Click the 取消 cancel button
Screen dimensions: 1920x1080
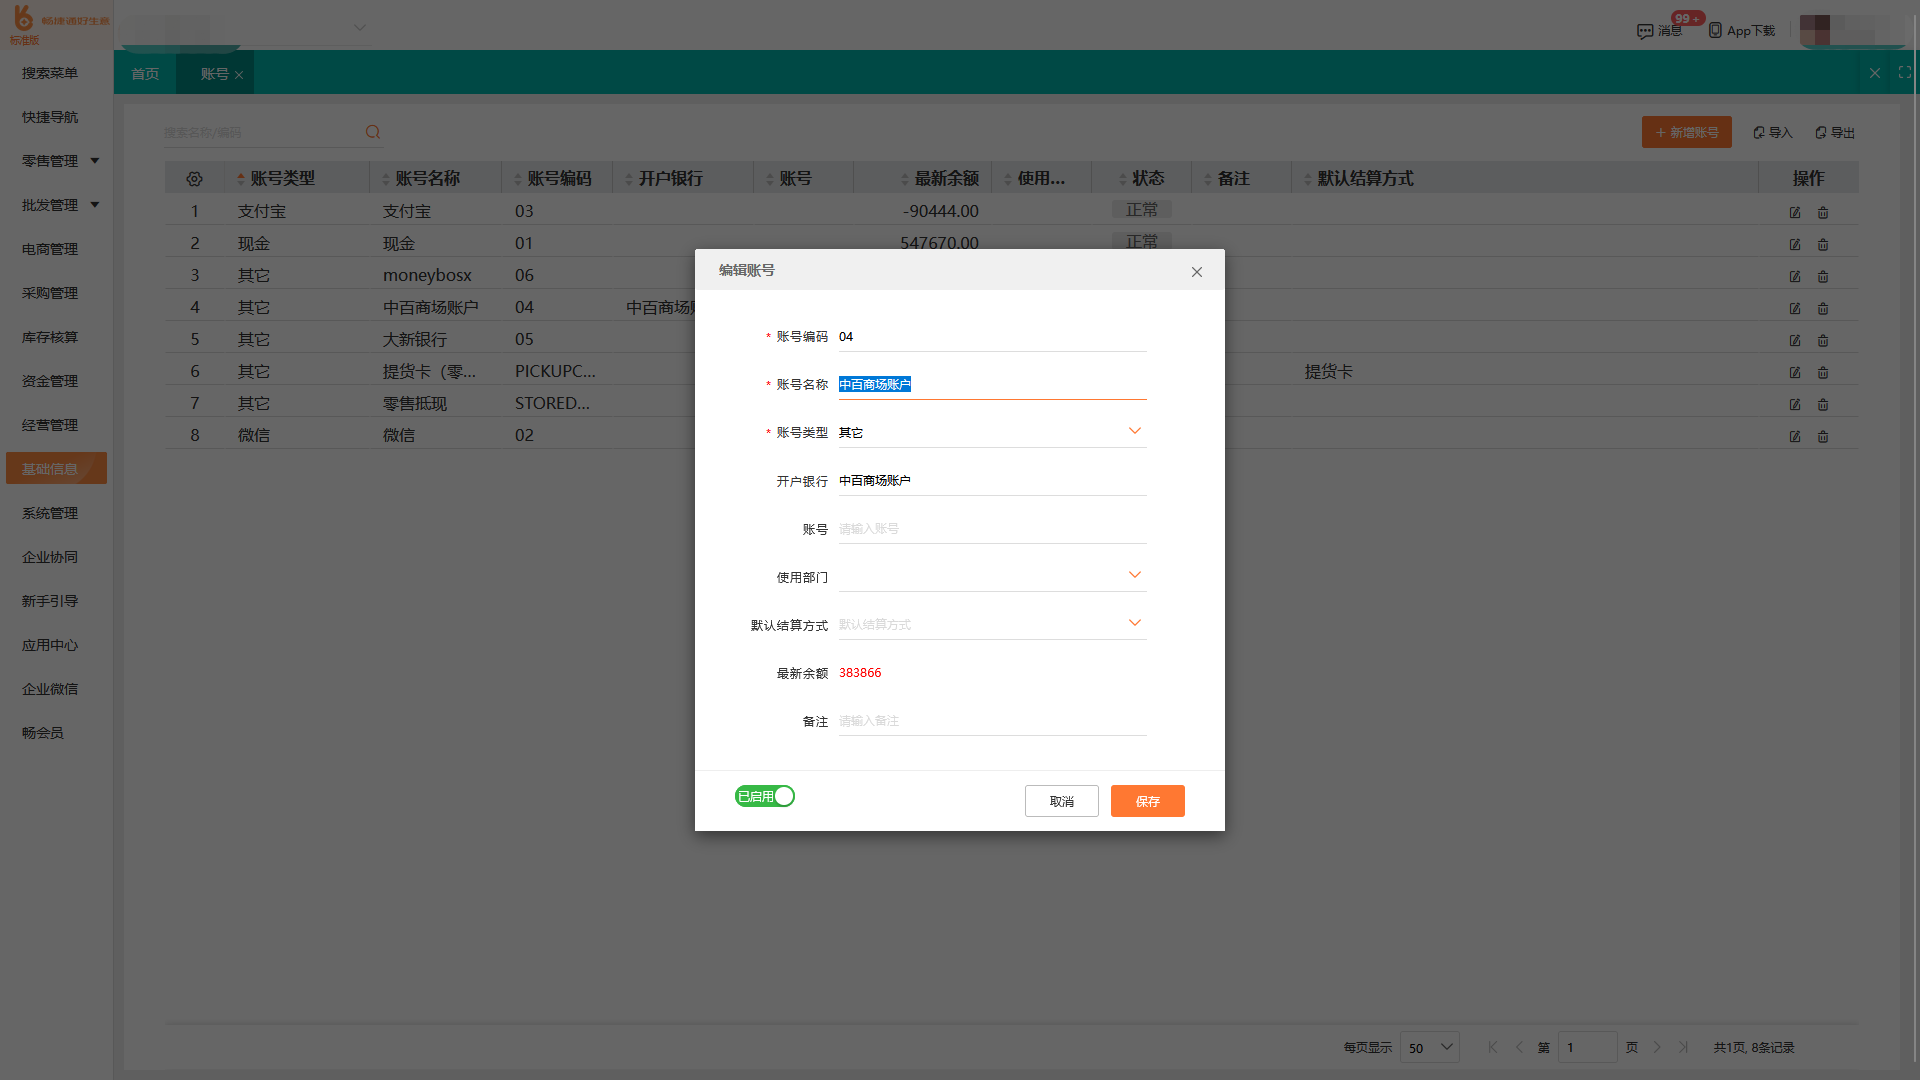(1062, 800)
